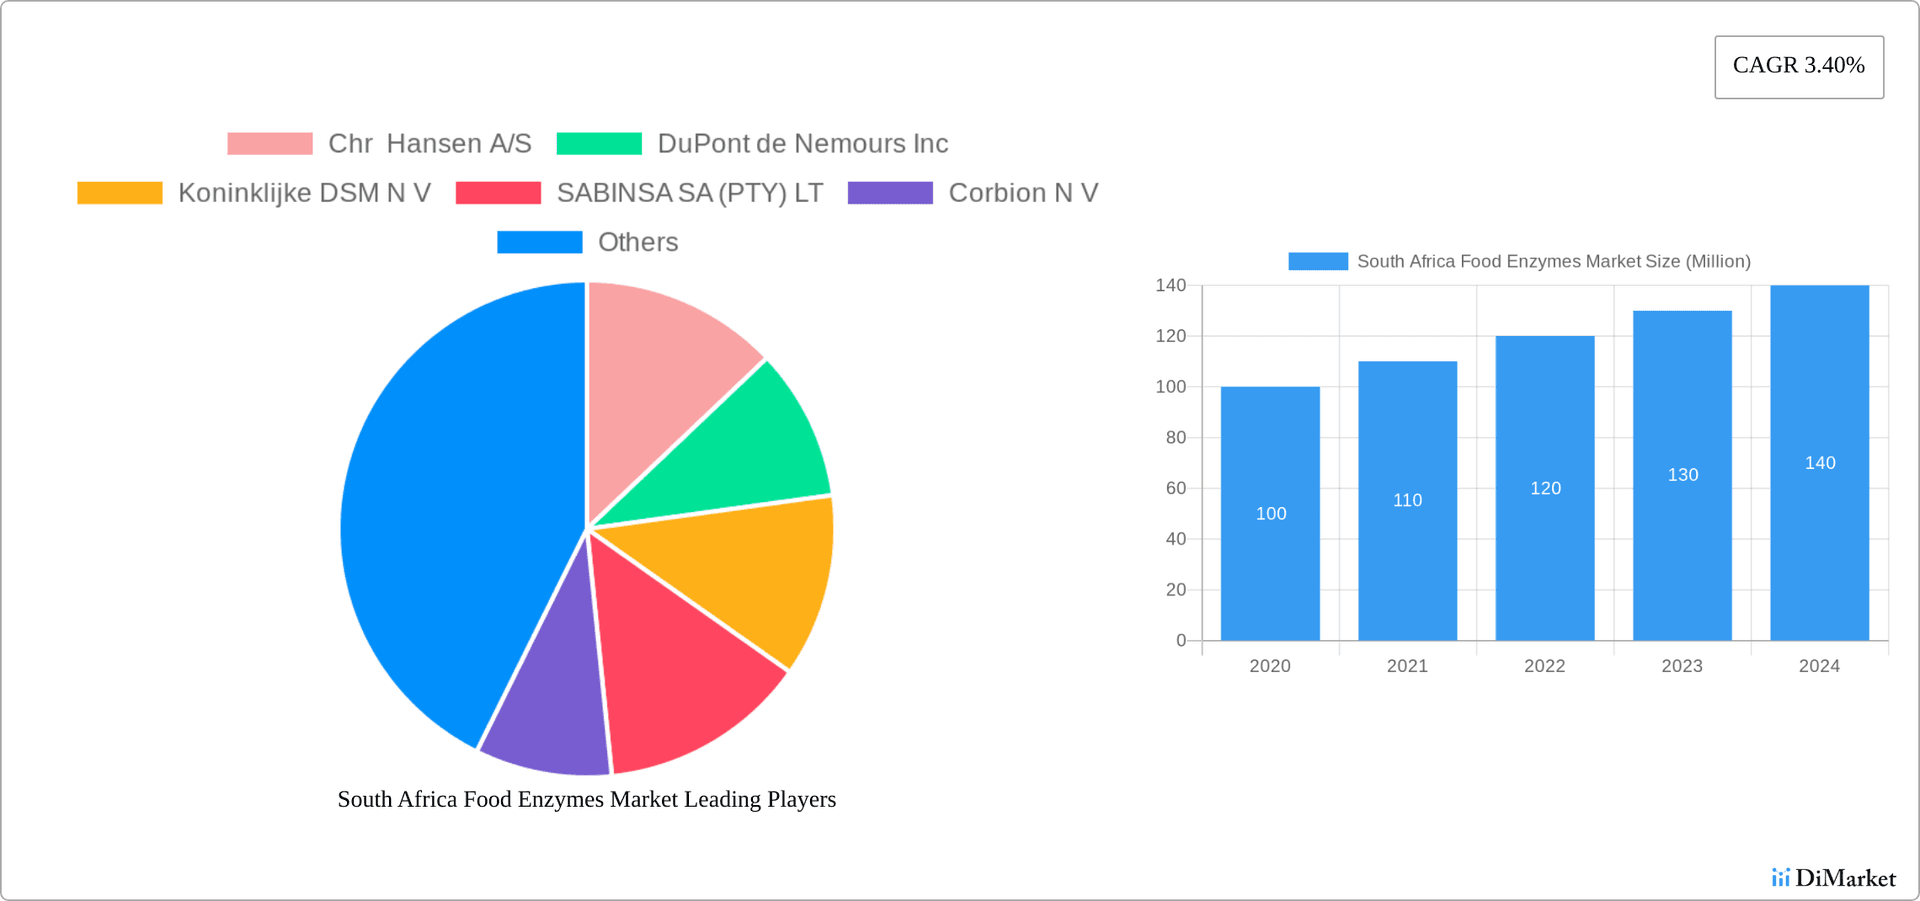Expand the Koninklijke DSM N V legend item
This screenshot has height=901, width=1920.
click(304, 192)
